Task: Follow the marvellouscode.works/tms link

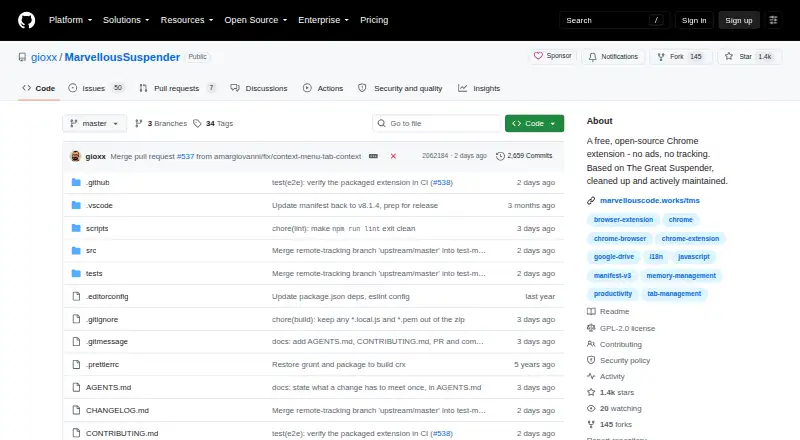Action: pos(649,201)
